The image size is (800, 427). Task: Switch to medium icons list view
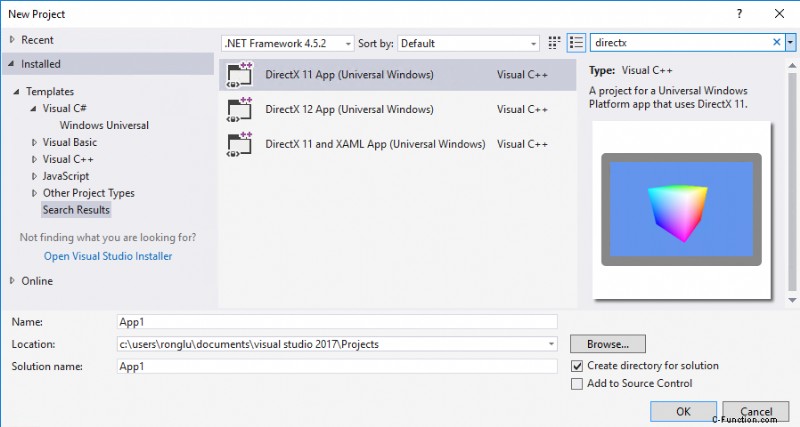(x=576, y=43)
